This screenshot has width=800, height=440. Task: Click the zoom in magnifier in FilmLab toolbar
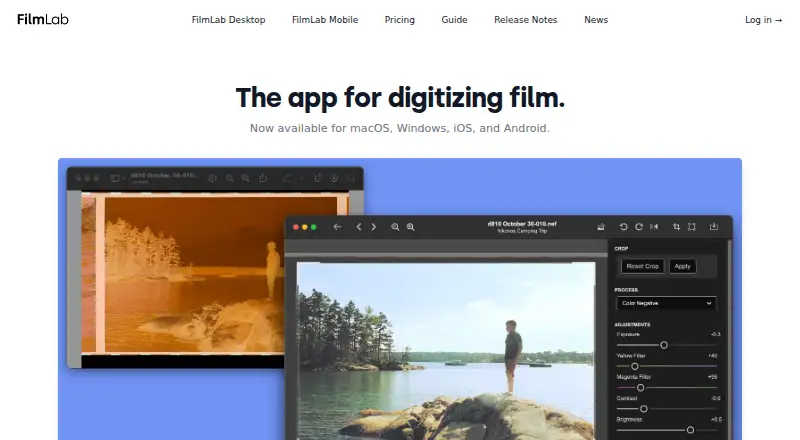(410, 227)
